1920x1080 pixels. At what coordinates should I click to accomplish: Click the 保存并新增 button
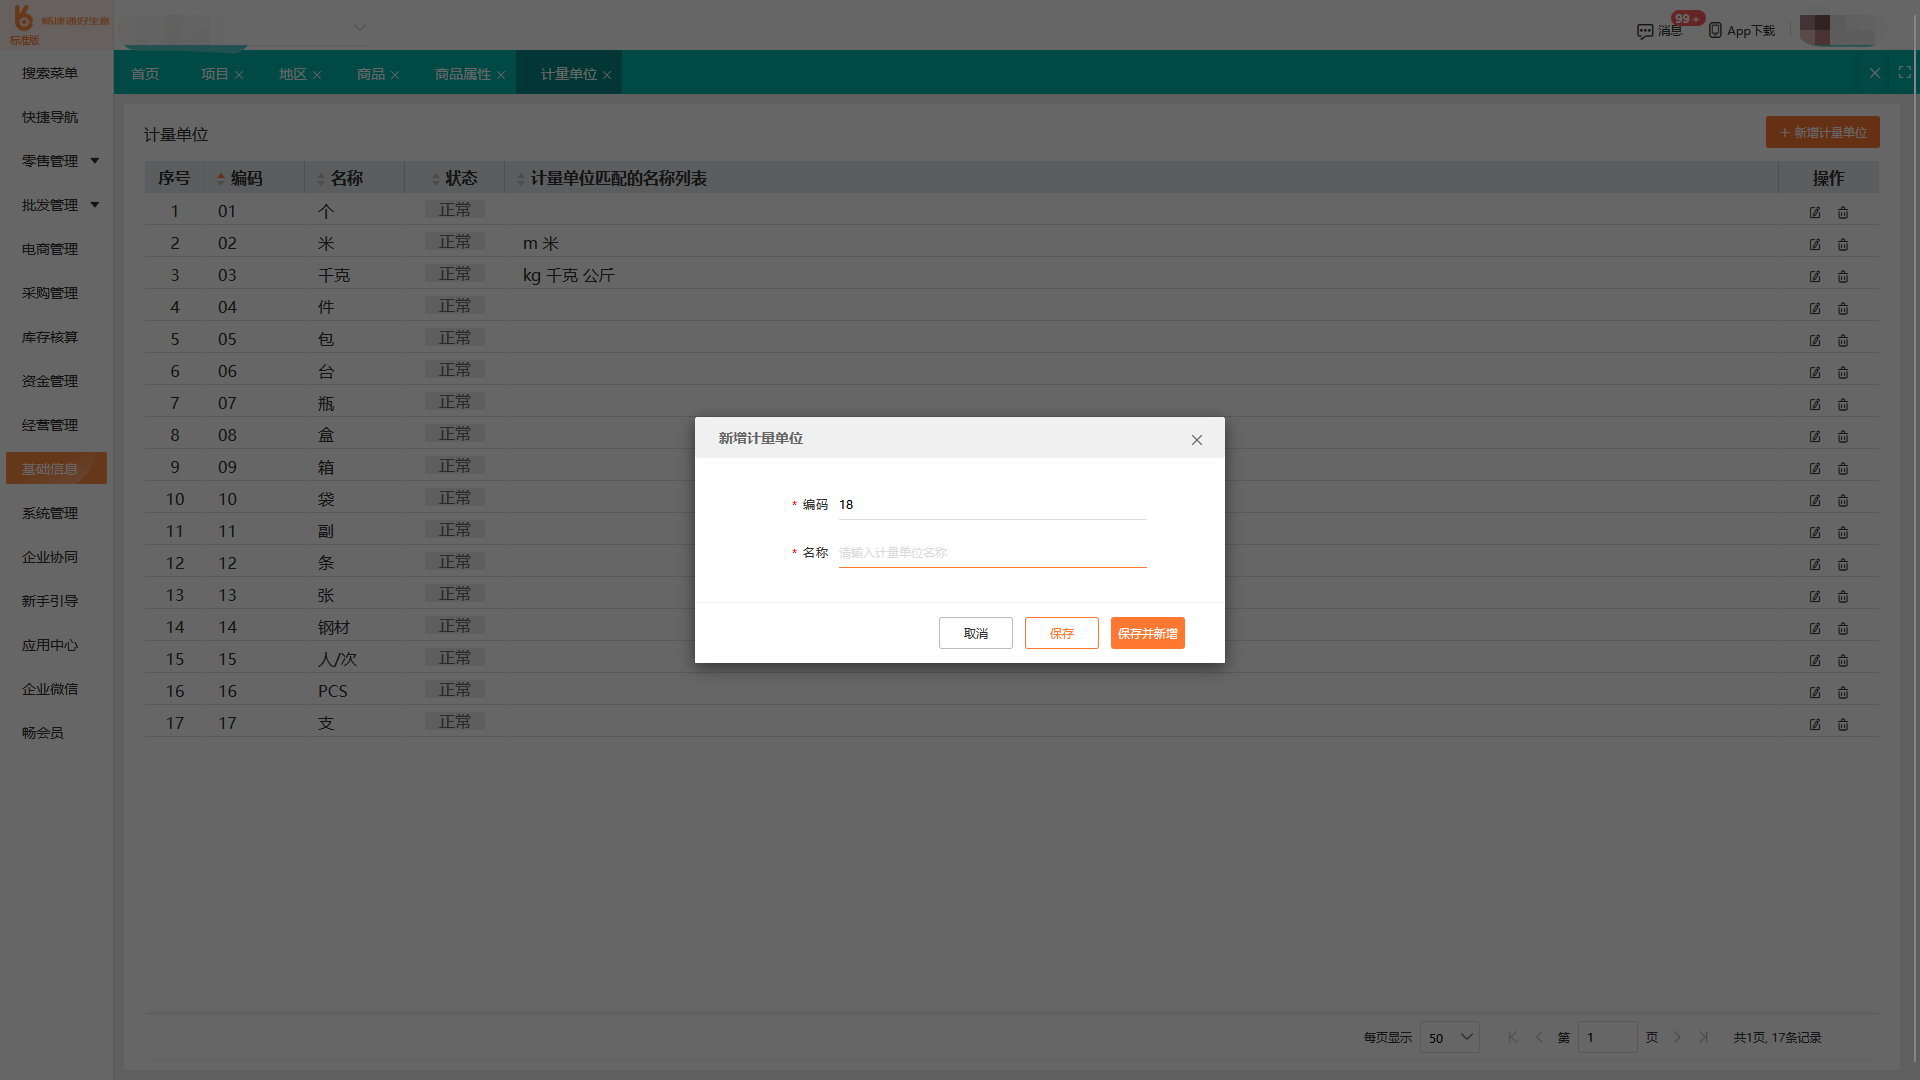click(1147, 633)
